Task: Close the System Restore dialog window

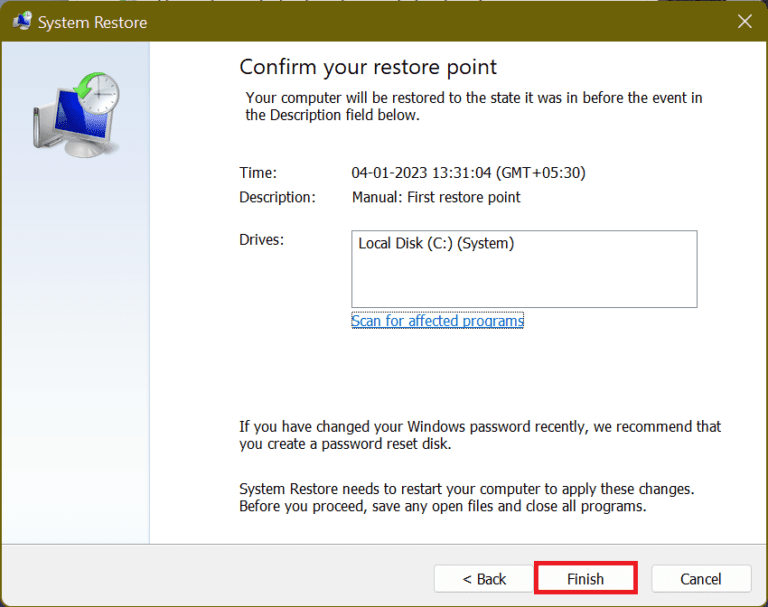Action: coord(744,21)
